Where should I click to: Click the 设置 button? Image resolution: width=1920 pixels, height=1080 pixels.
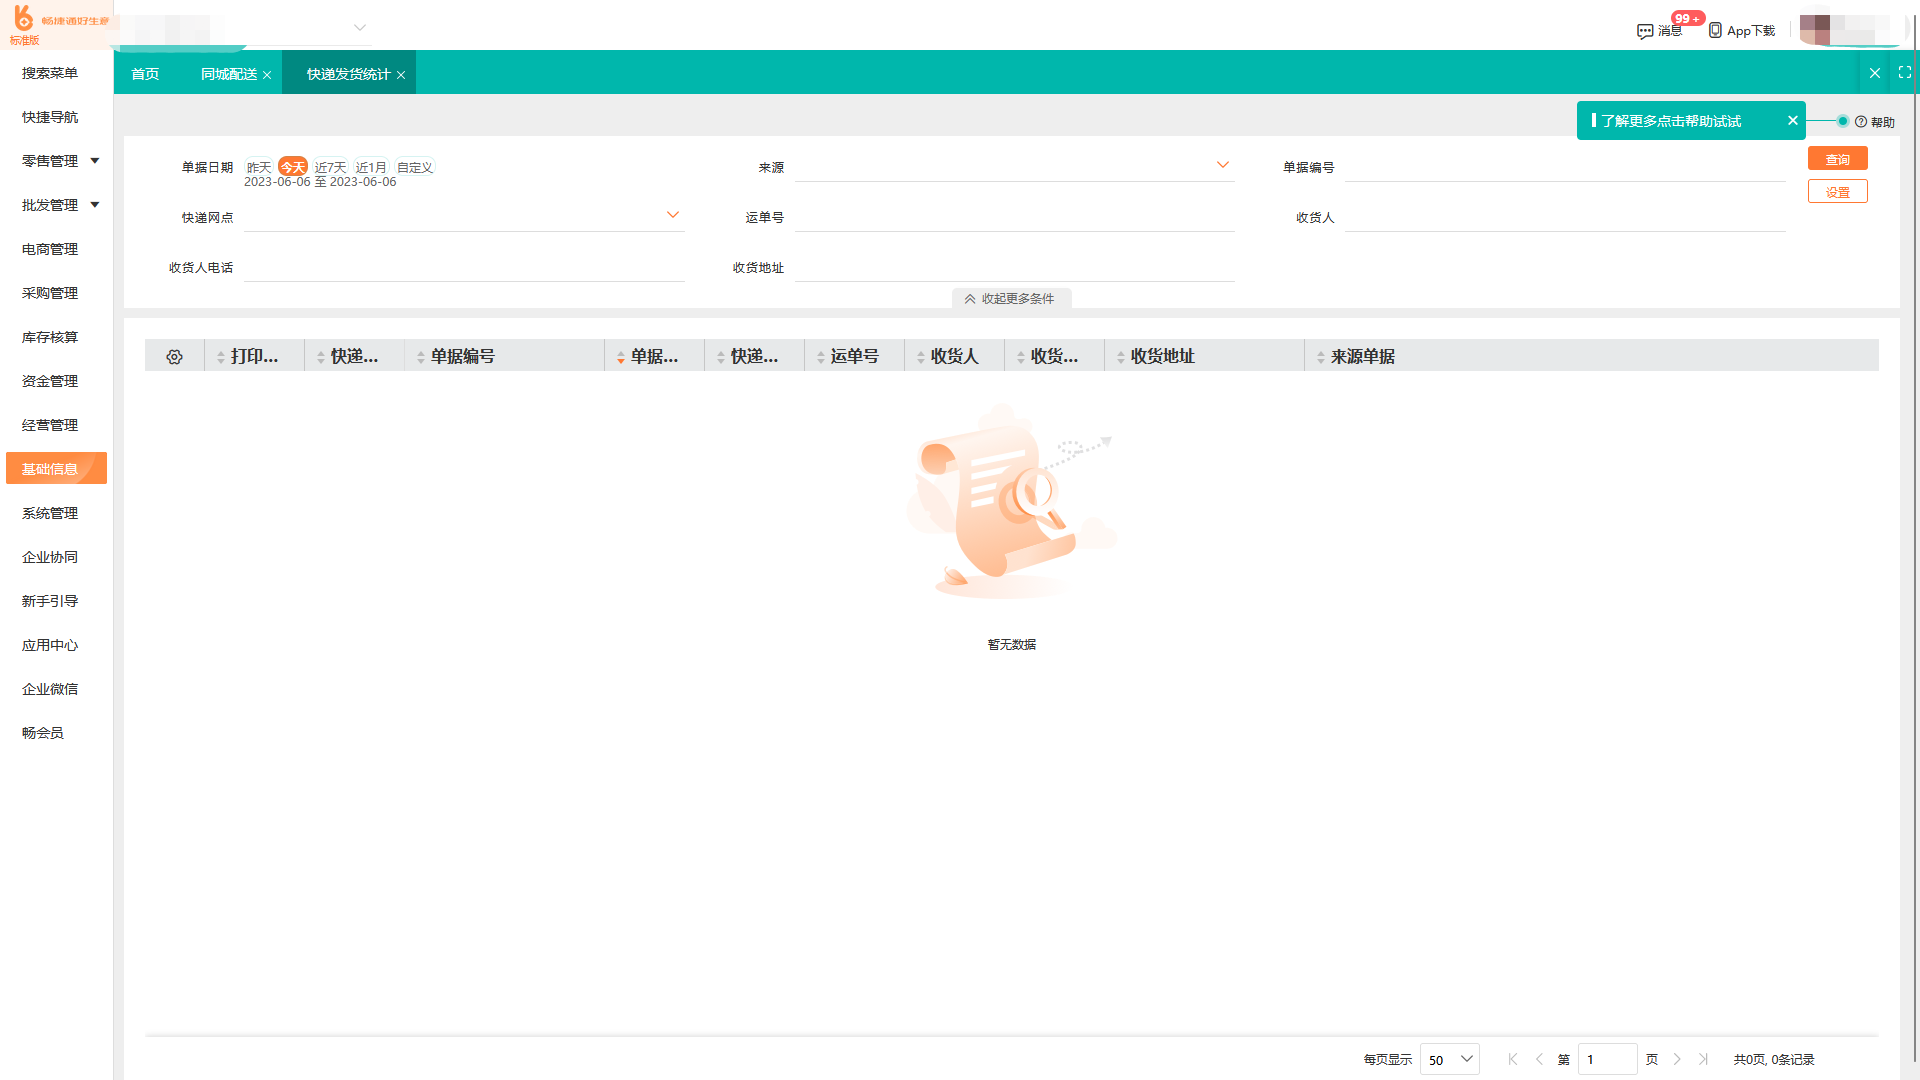1837,191
